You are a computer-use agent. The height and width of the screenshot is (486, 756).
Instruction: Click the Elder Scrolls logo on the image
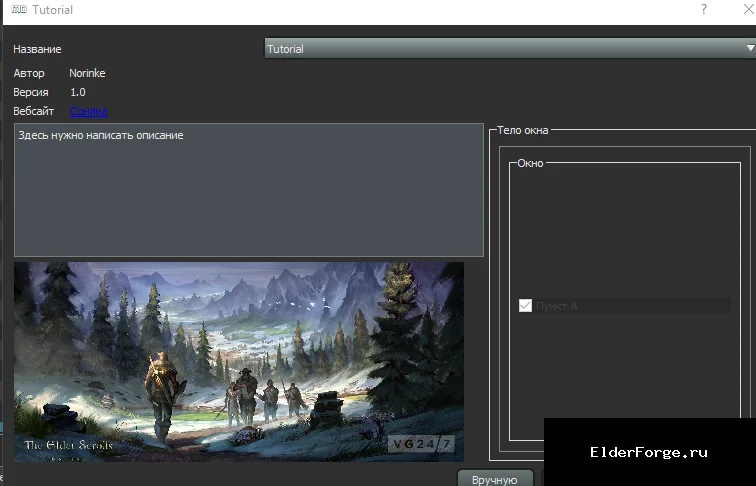pyautogui.click(x=68, y=446)
